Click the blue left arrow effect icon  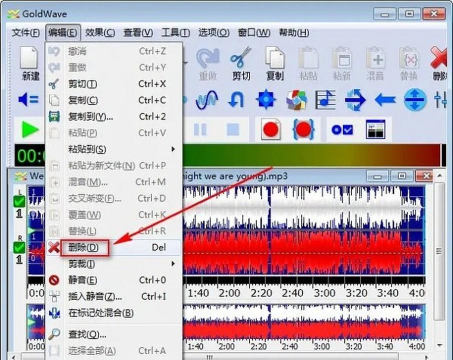tap(385, 100)
